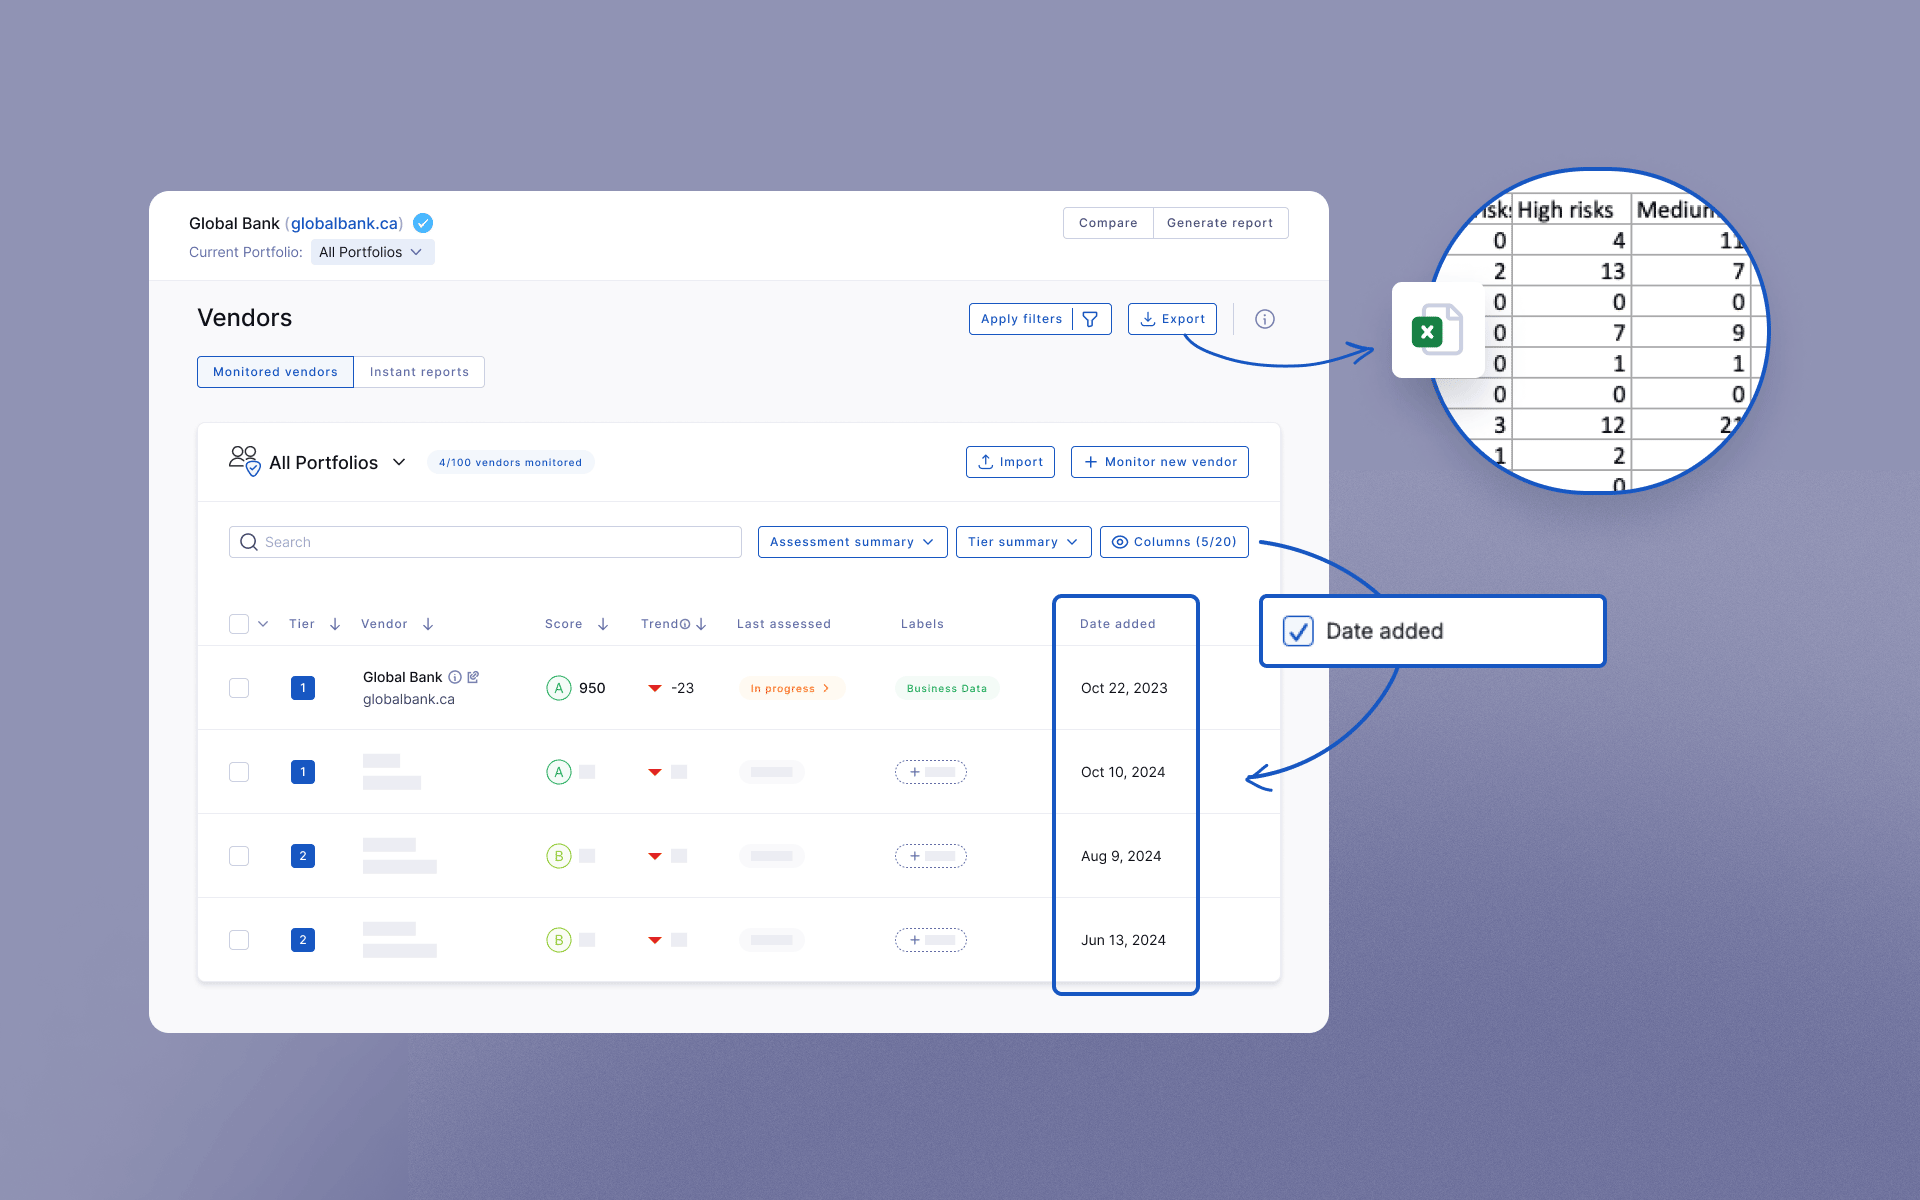This screenshot has height=1200, width=1920.
Task: Check the checkbox next to Global Bank row
Action: tap(239, 687)
